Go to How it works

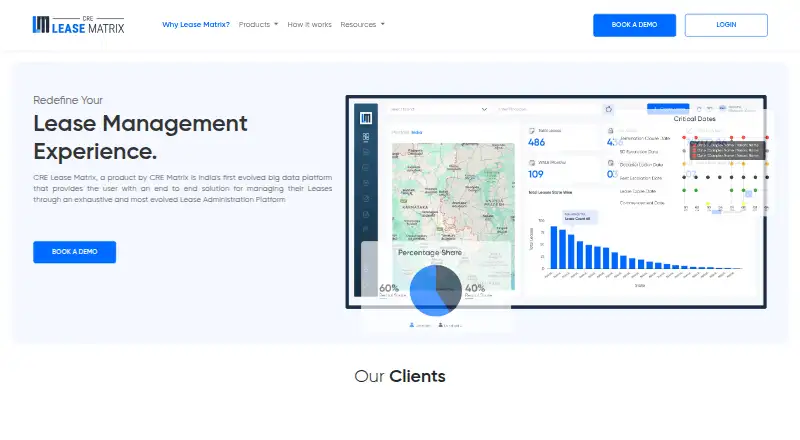point(309,25)
